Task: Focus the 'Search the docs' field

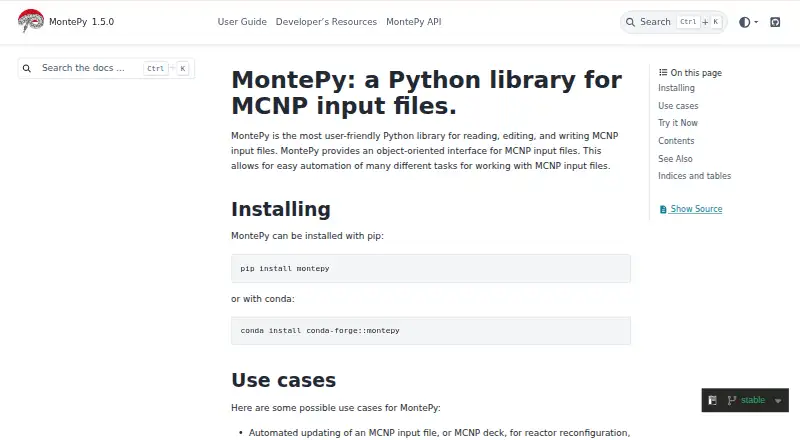Action: [x=106, y=68]
